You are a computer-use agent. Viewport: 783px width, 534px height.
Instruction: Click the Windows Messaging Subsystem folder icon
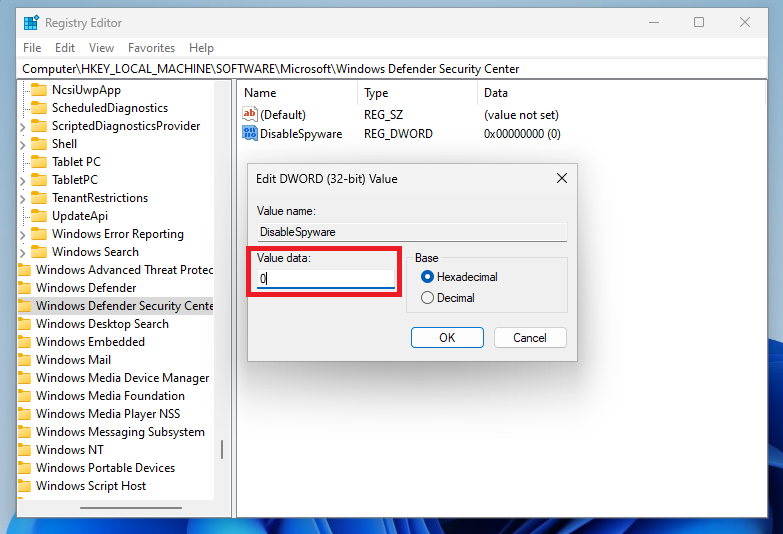pyautogui.click(x=24, y=432)
